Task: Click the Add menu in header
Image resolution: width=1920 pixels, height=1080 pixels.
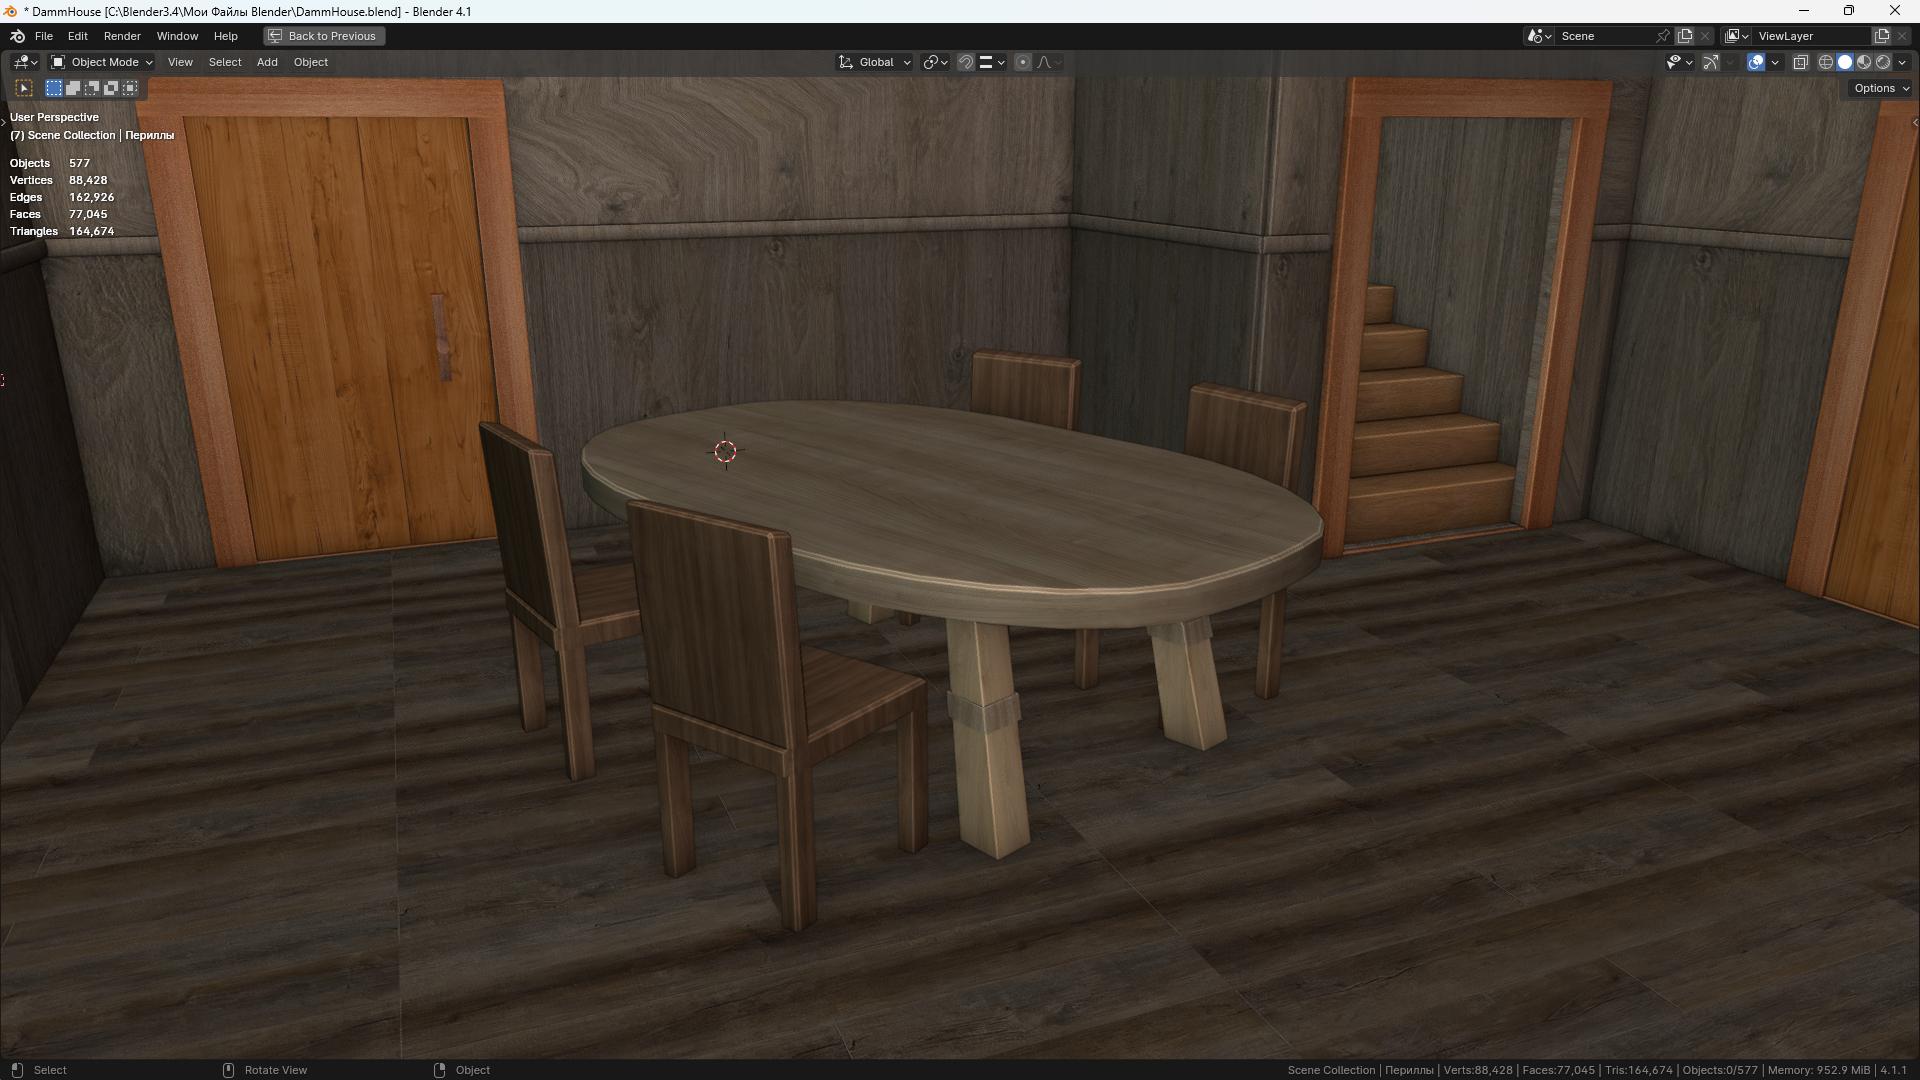Action: [268, 61]
